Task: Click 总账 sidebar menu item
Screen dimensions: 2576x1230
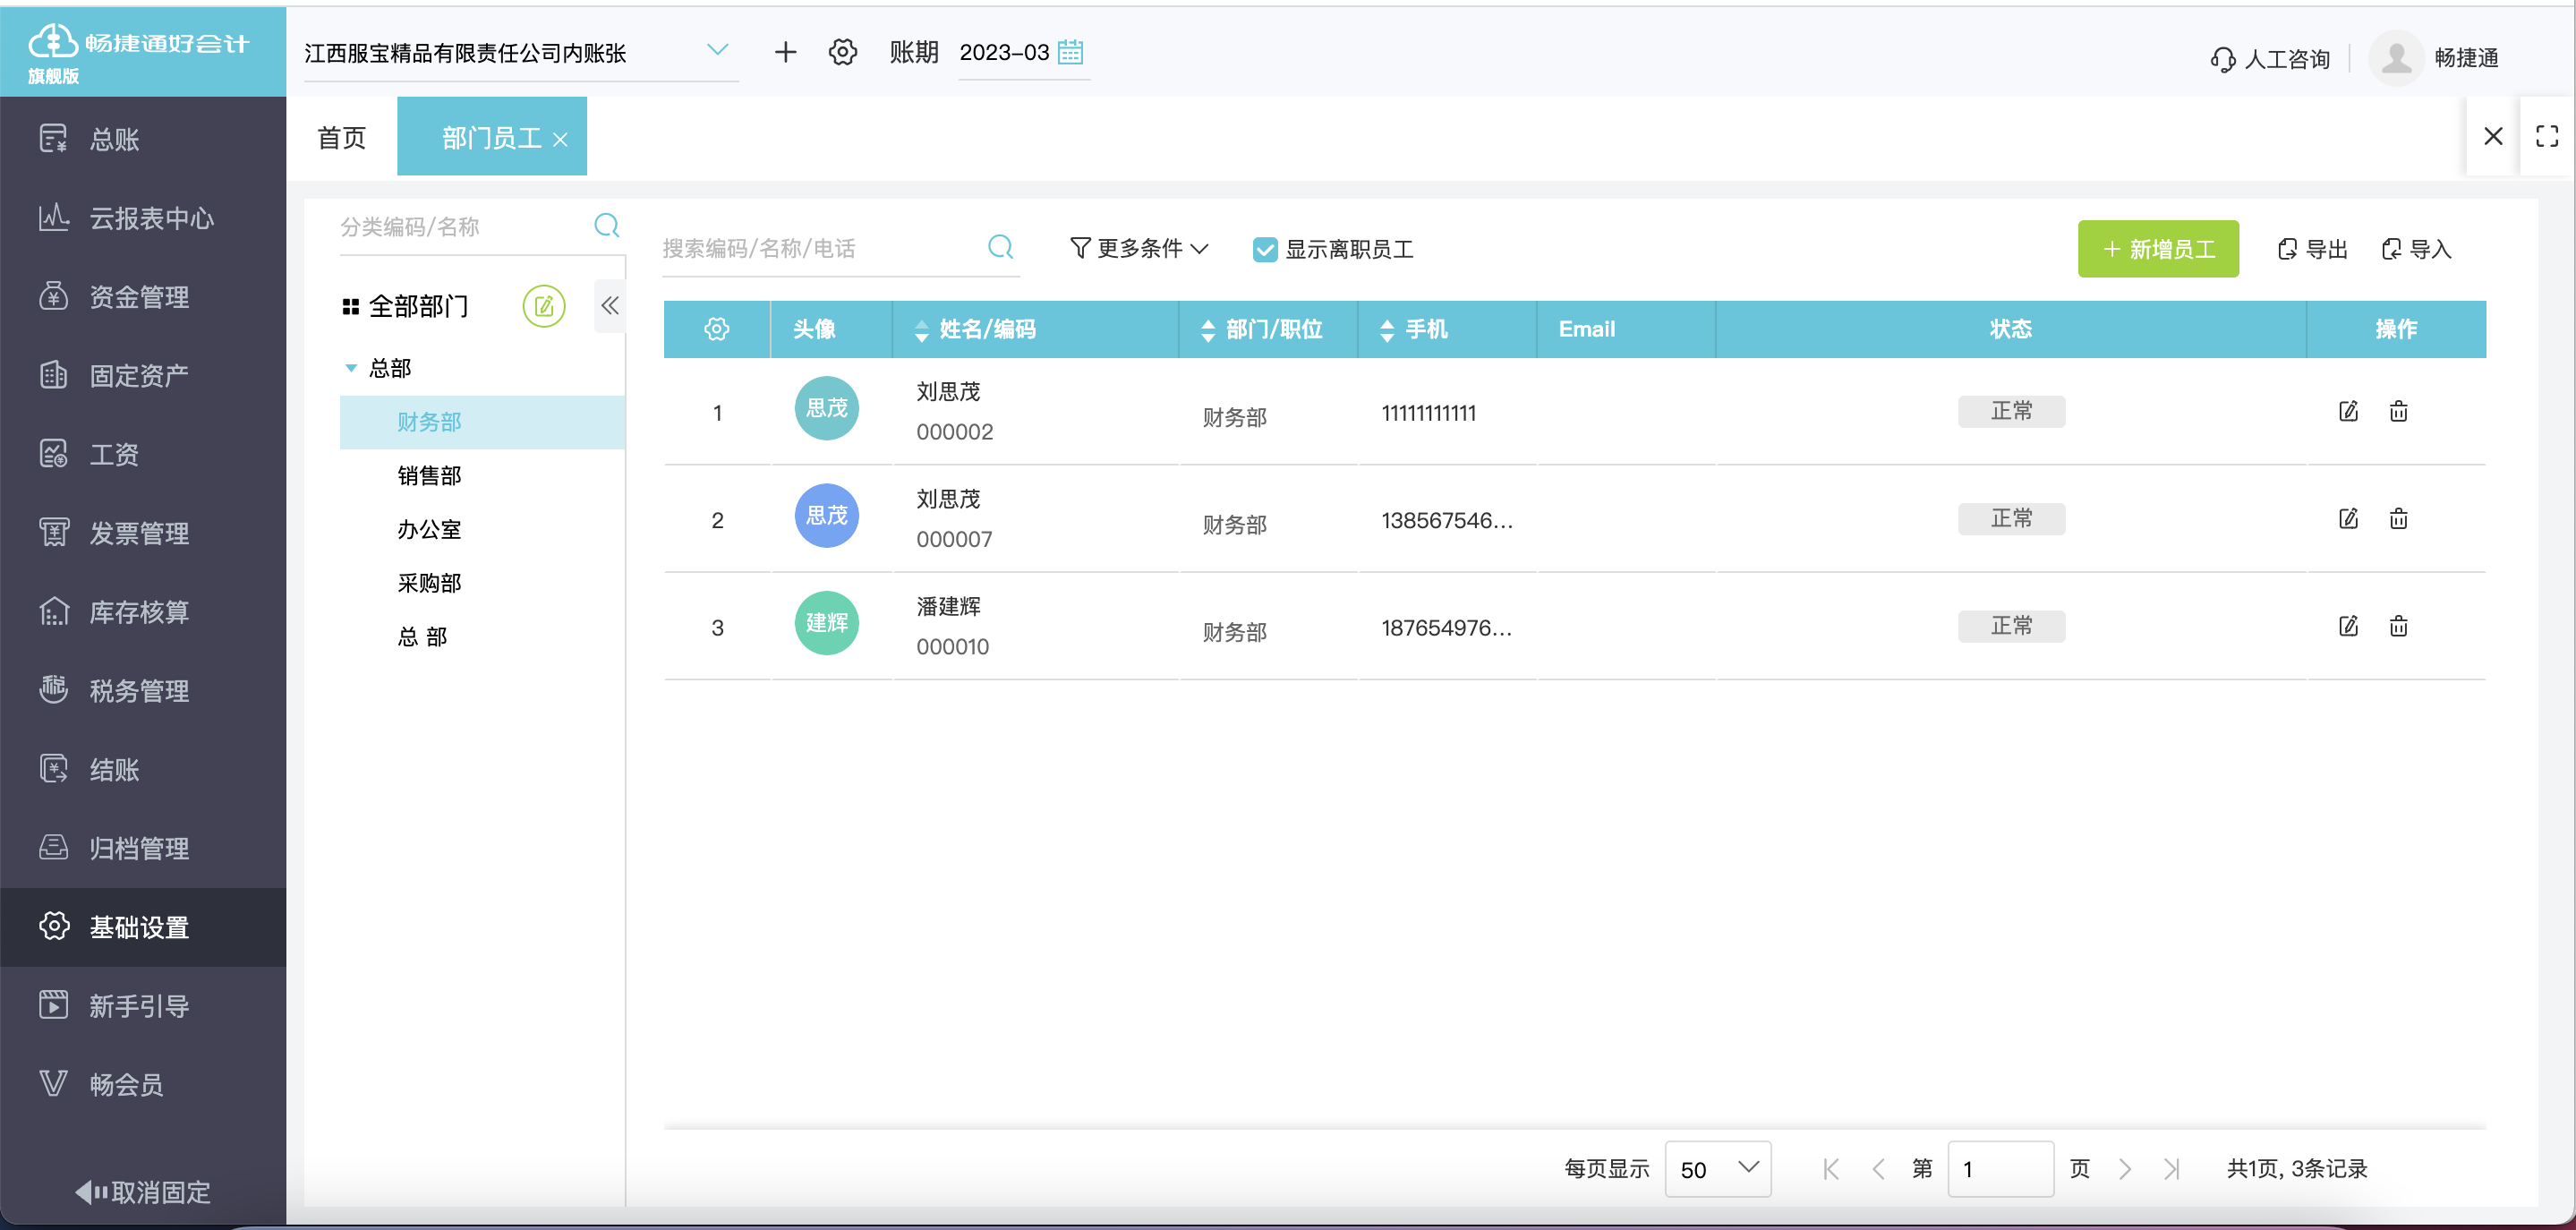Action: (143, 138)
